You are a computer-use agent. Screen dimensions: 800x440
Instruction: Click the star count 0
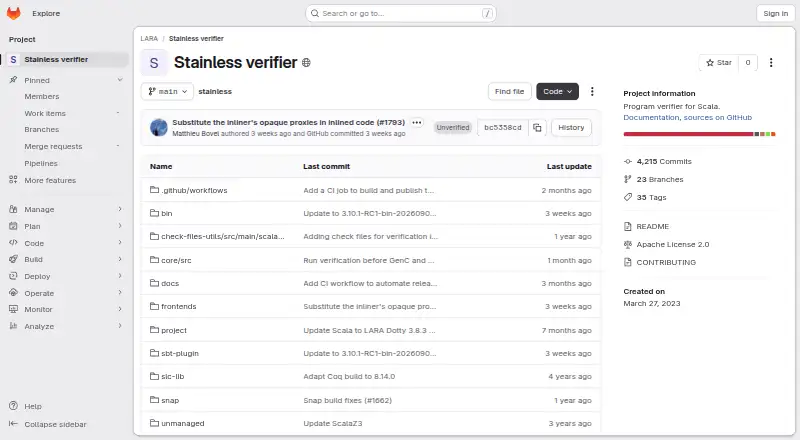748,62
